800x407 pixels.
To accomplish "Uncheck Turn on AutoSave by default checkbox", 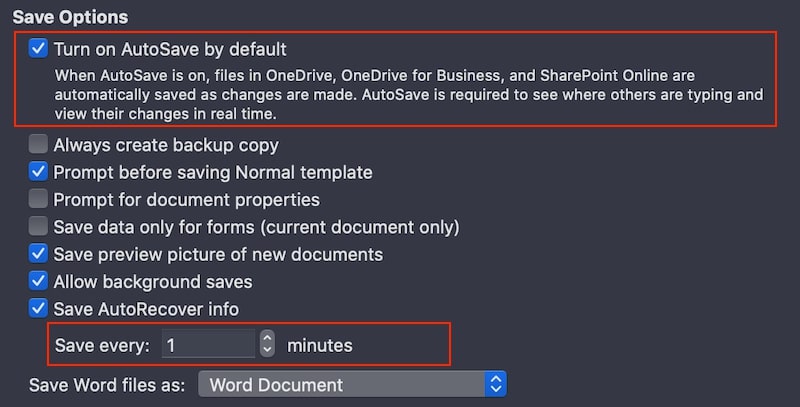I will pyautogui.click(x=38, y=48).
